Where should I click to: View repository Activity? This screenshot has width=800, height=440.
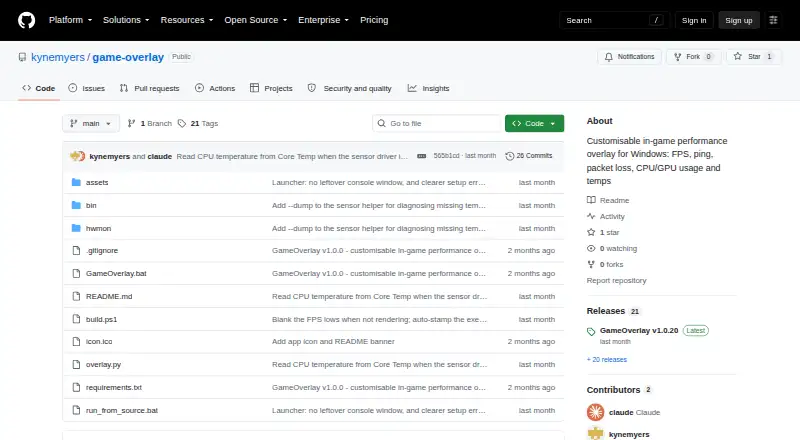click(606, 216)
